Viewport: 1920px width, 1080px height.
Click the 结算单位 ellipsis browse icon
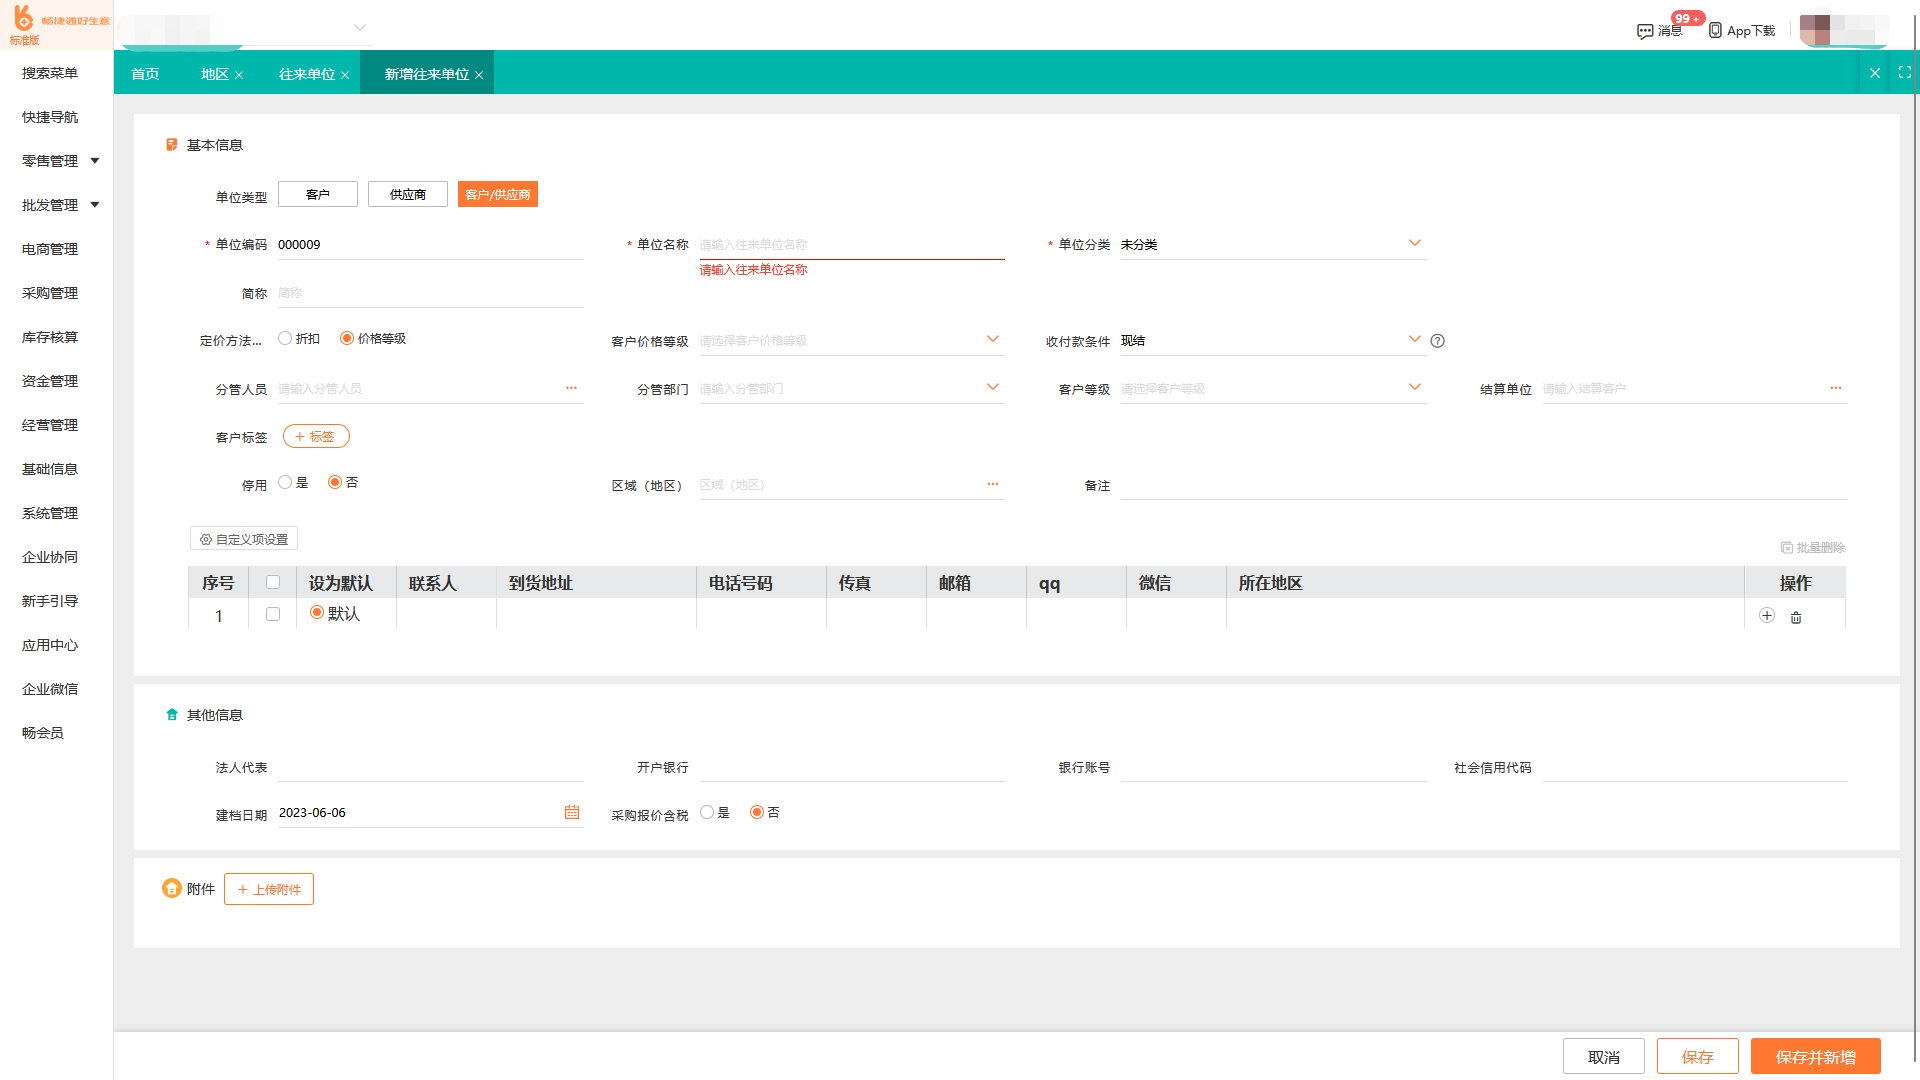tap(1837, 388)
